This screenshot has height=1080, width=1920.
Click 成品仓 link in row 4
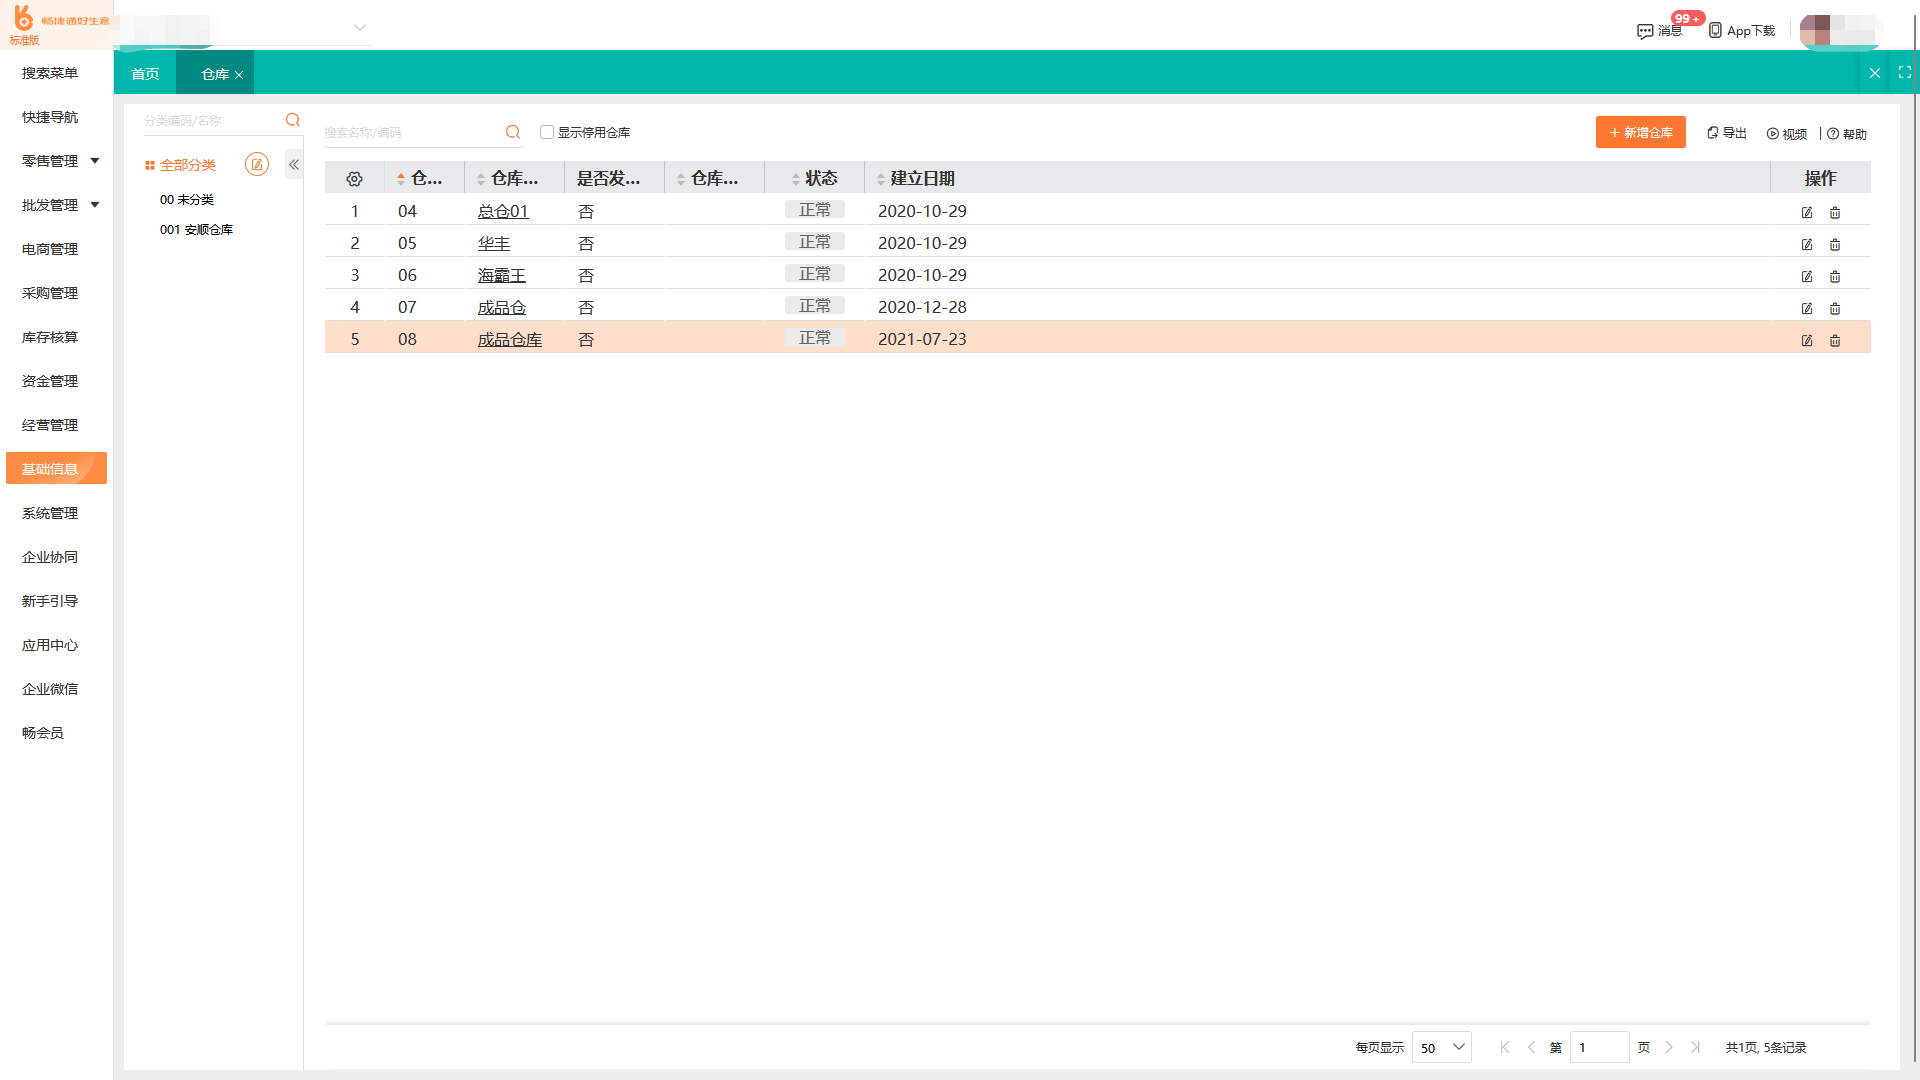pos(501,306)
